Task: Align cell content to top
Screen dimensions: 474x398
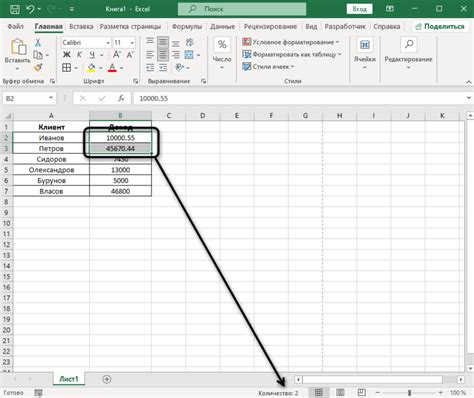Action: click(150, 42)
